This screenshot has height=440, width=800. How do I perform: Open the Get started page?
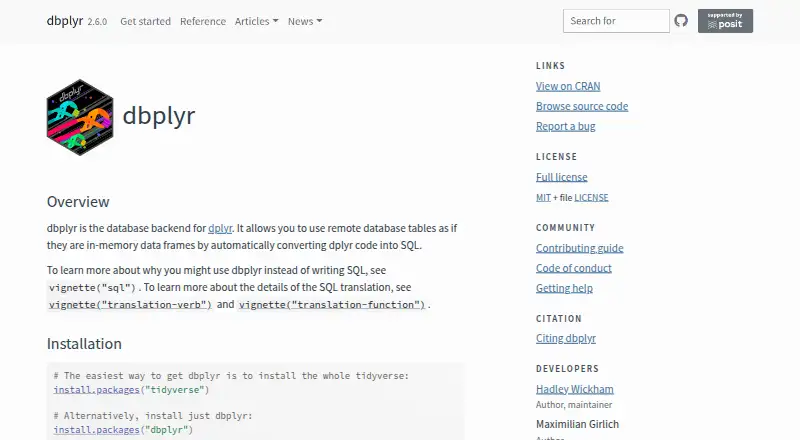145,21
